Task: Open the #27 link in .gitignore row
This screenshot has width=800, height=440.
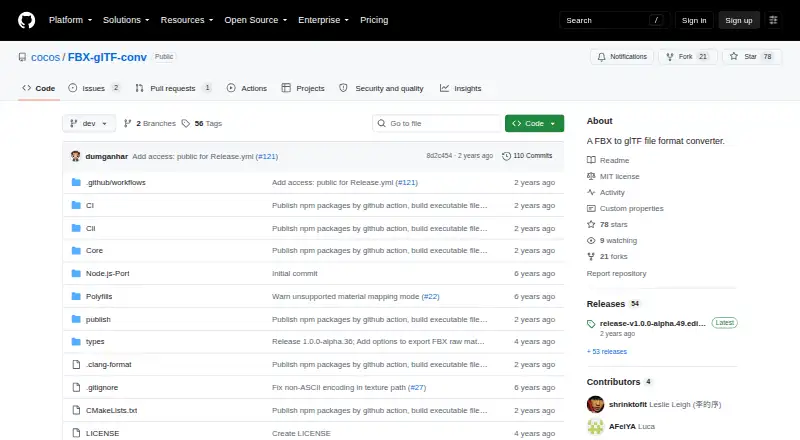Action: (x=417, y=387)
